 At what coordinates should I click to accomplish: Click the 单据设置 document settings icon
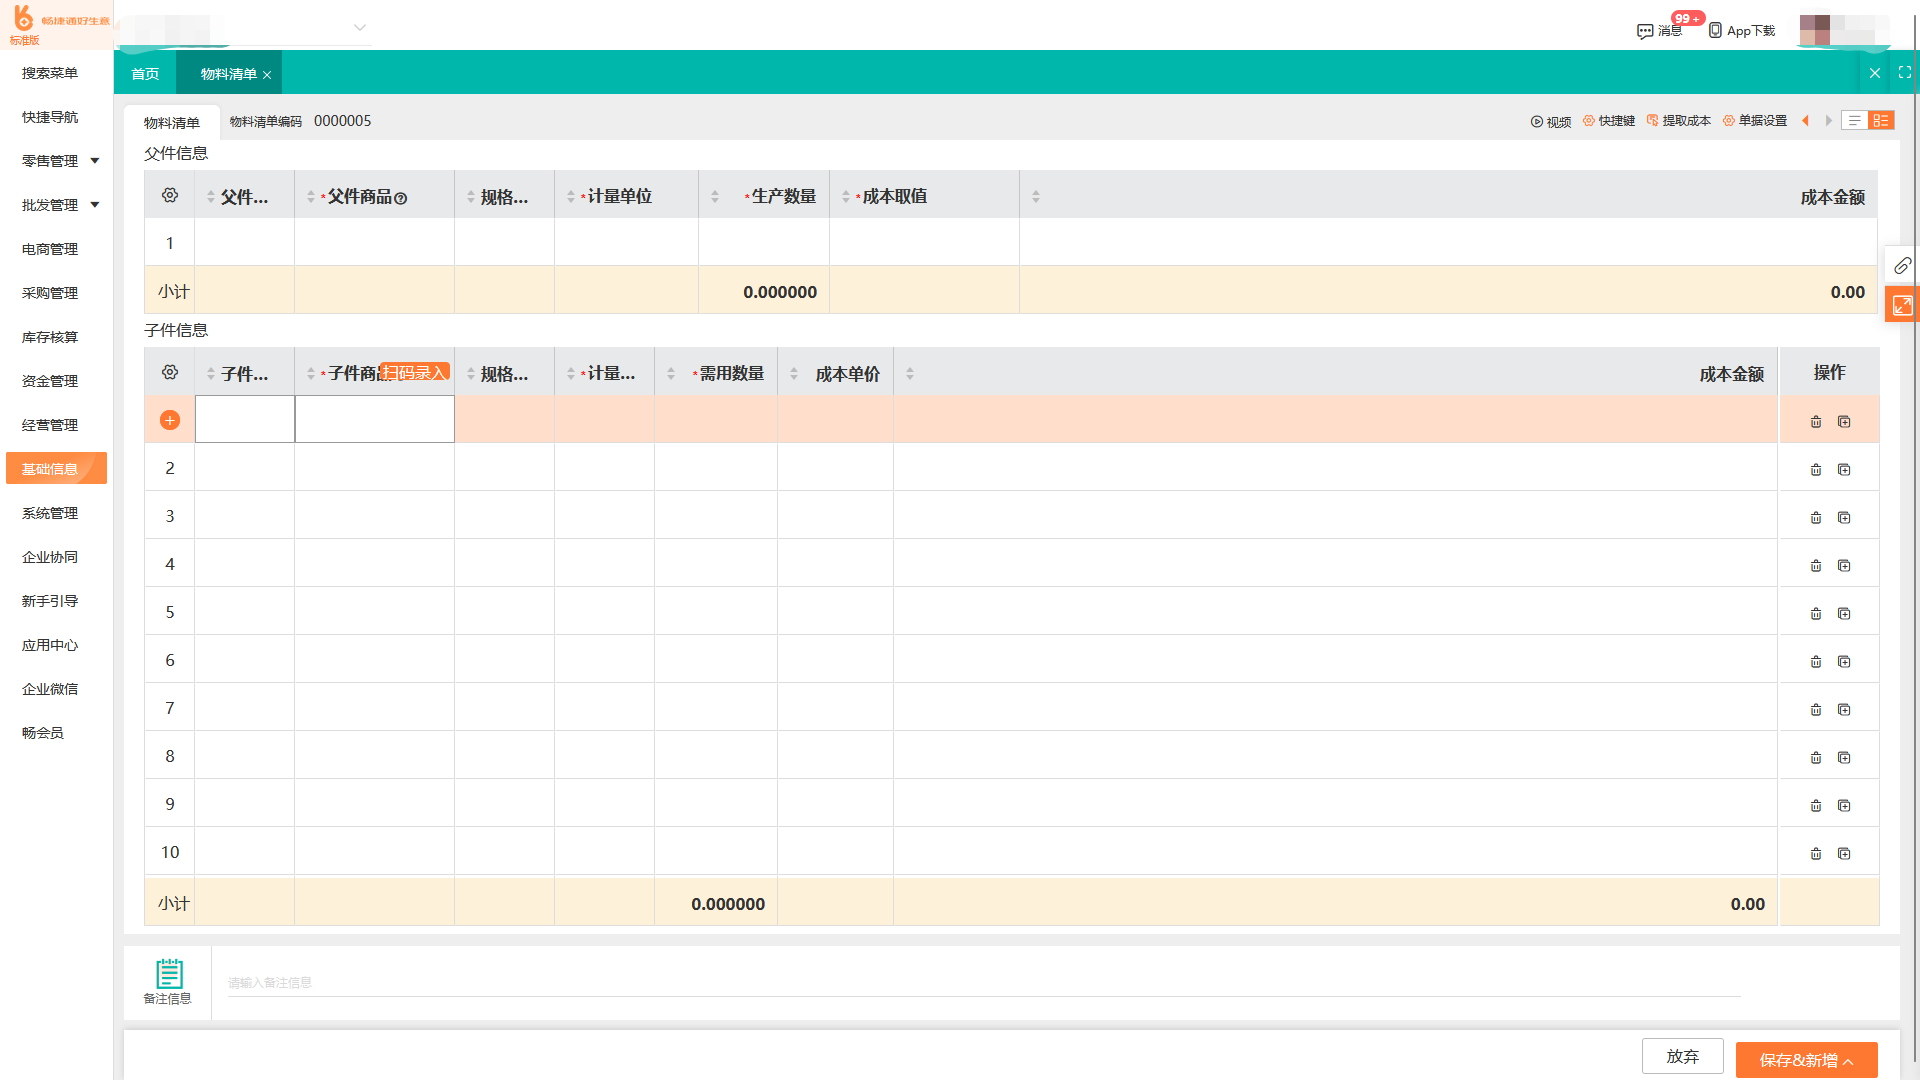[x=1726, y=121]
